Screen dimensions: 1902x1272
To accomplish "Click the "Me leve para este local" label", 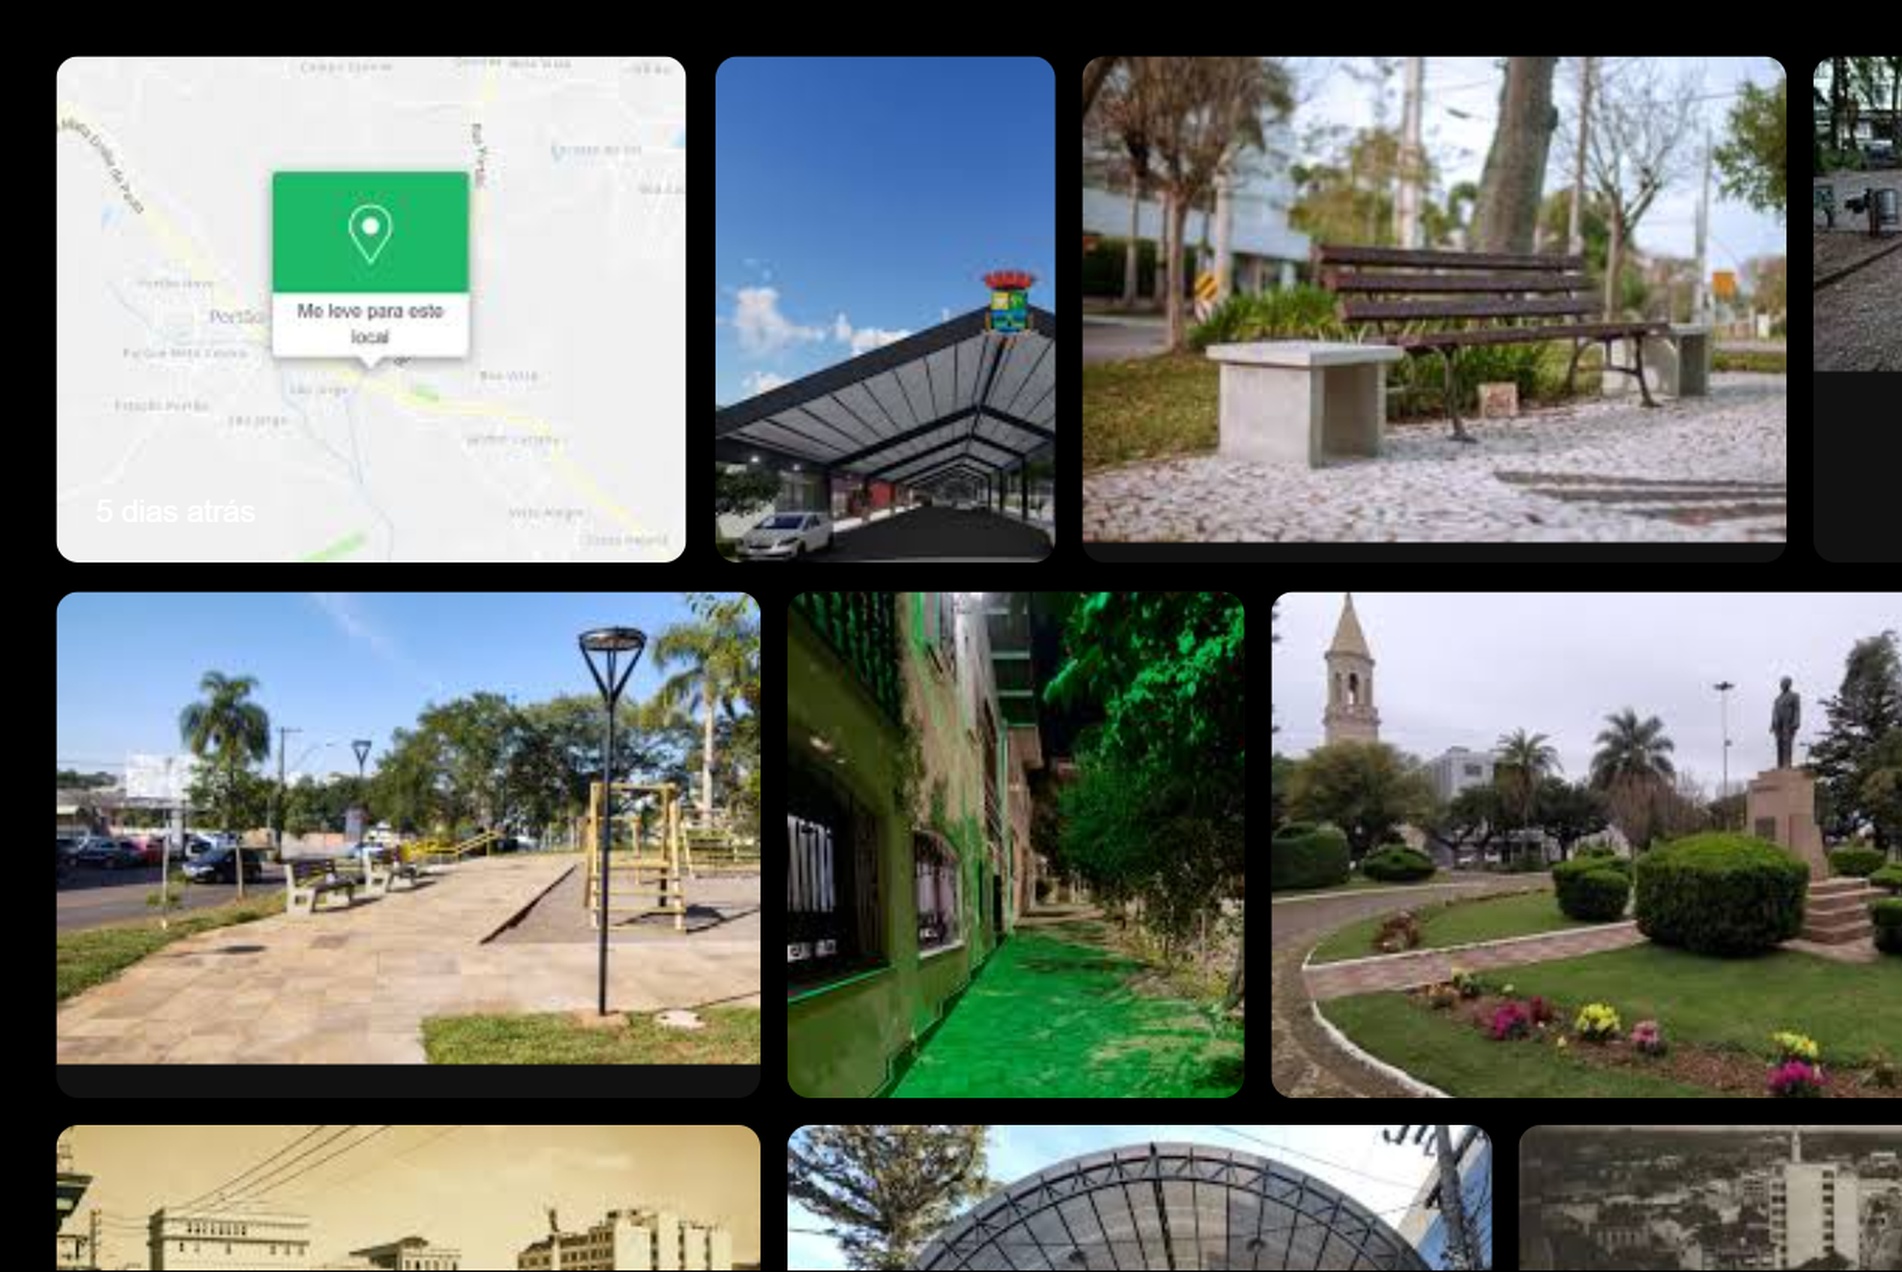I will click(370, 323).
